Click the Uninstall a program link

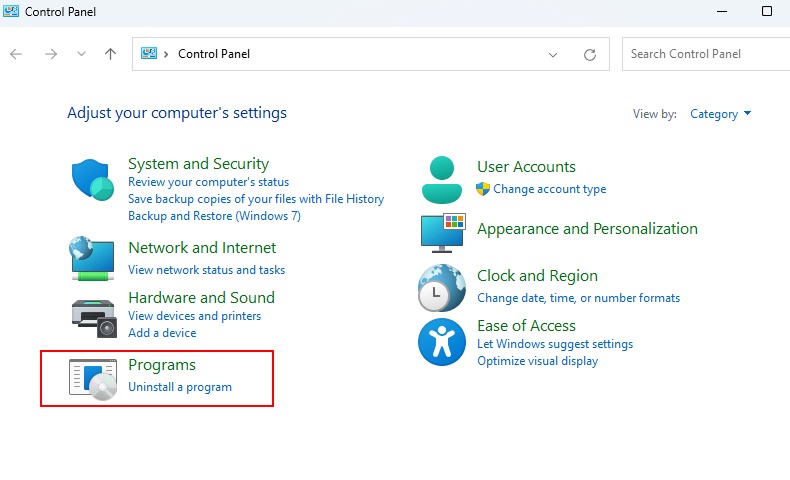coord(180,387)
